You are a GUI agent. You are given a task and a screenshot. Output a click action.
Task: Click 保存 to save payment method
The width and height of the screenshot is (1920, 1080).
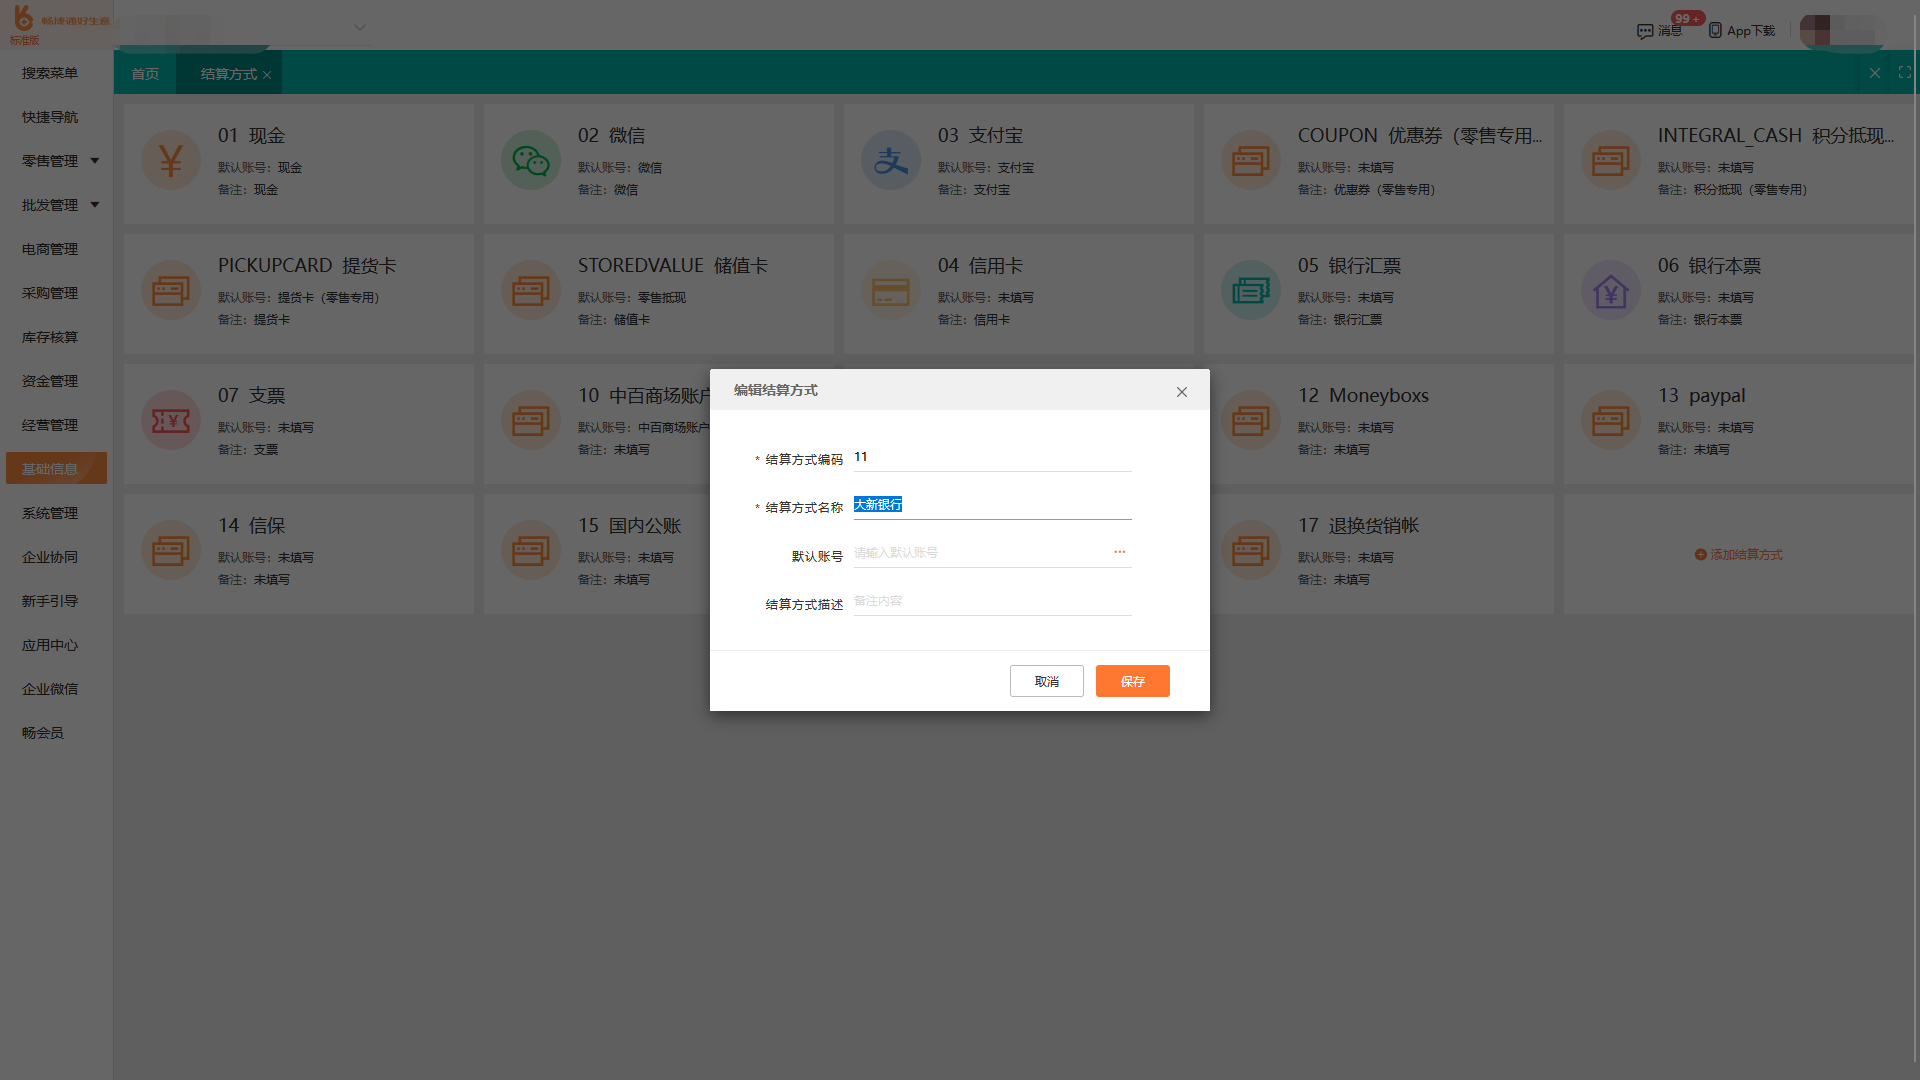(1130, 680)
